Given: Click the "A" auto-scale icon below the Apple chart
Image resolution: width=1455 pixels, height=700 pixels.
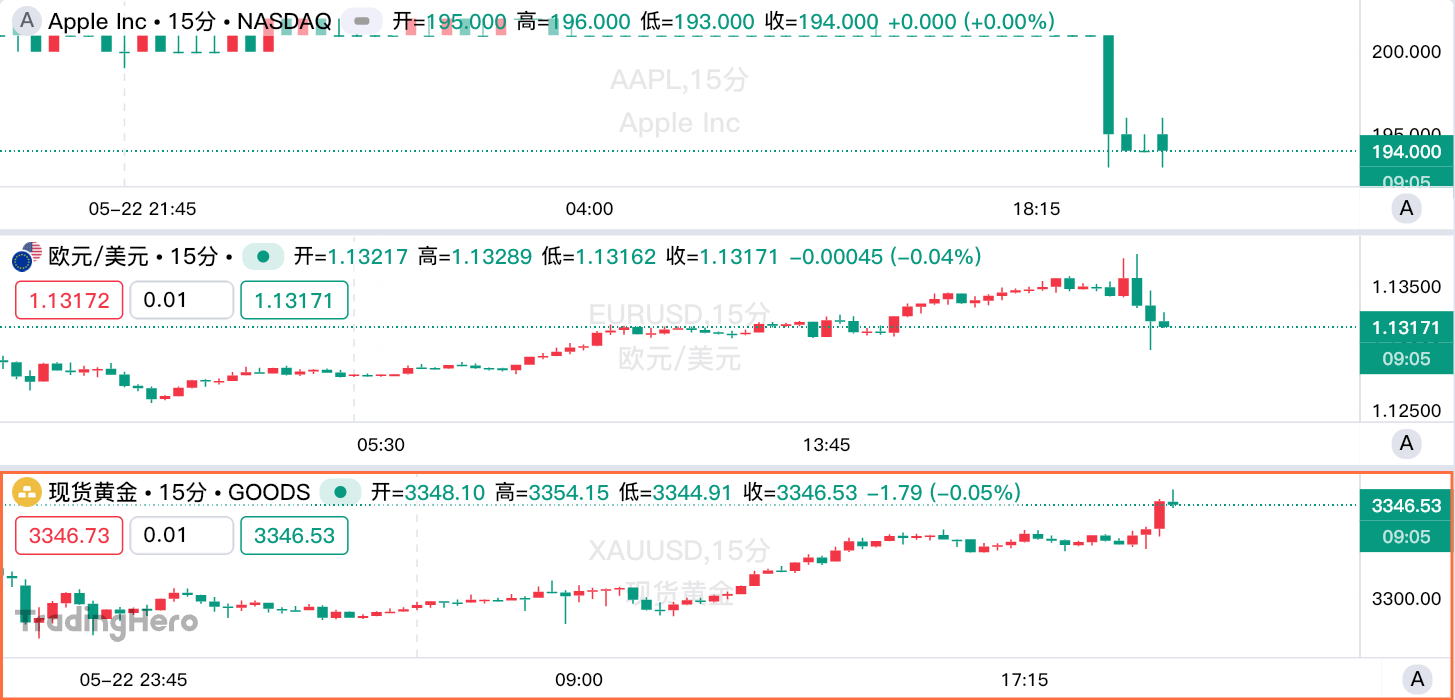Looking at the screenshot, I should [x=1406, y=208].
